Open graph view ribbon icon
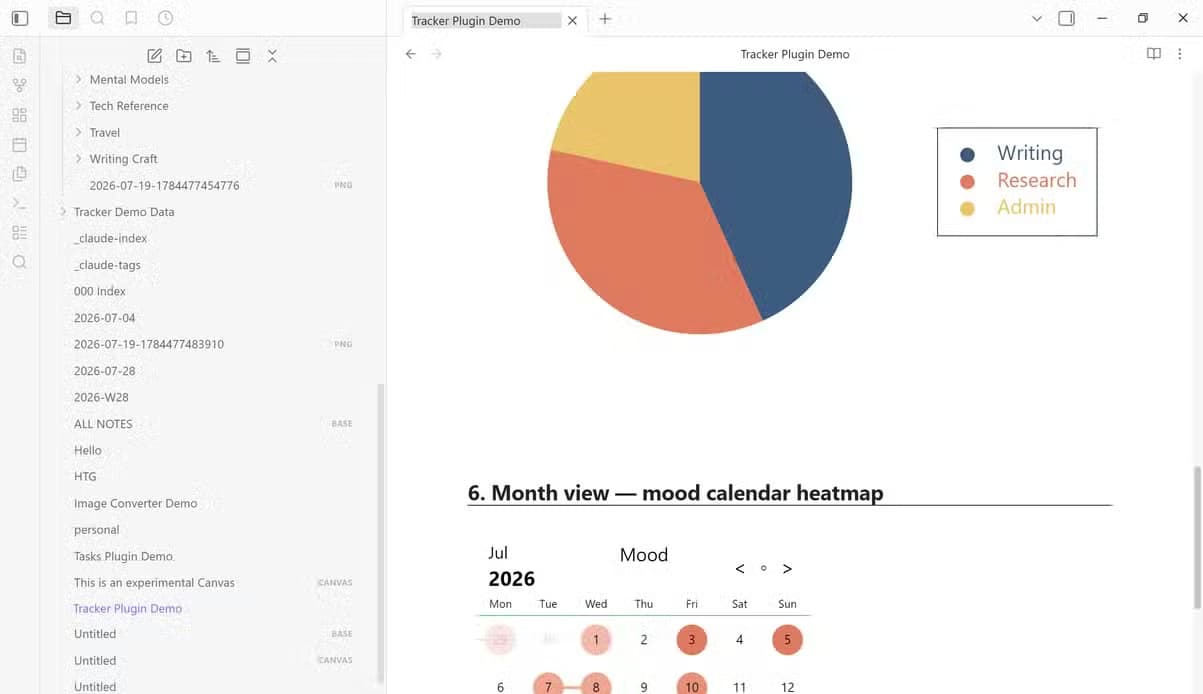 [19, 85]
